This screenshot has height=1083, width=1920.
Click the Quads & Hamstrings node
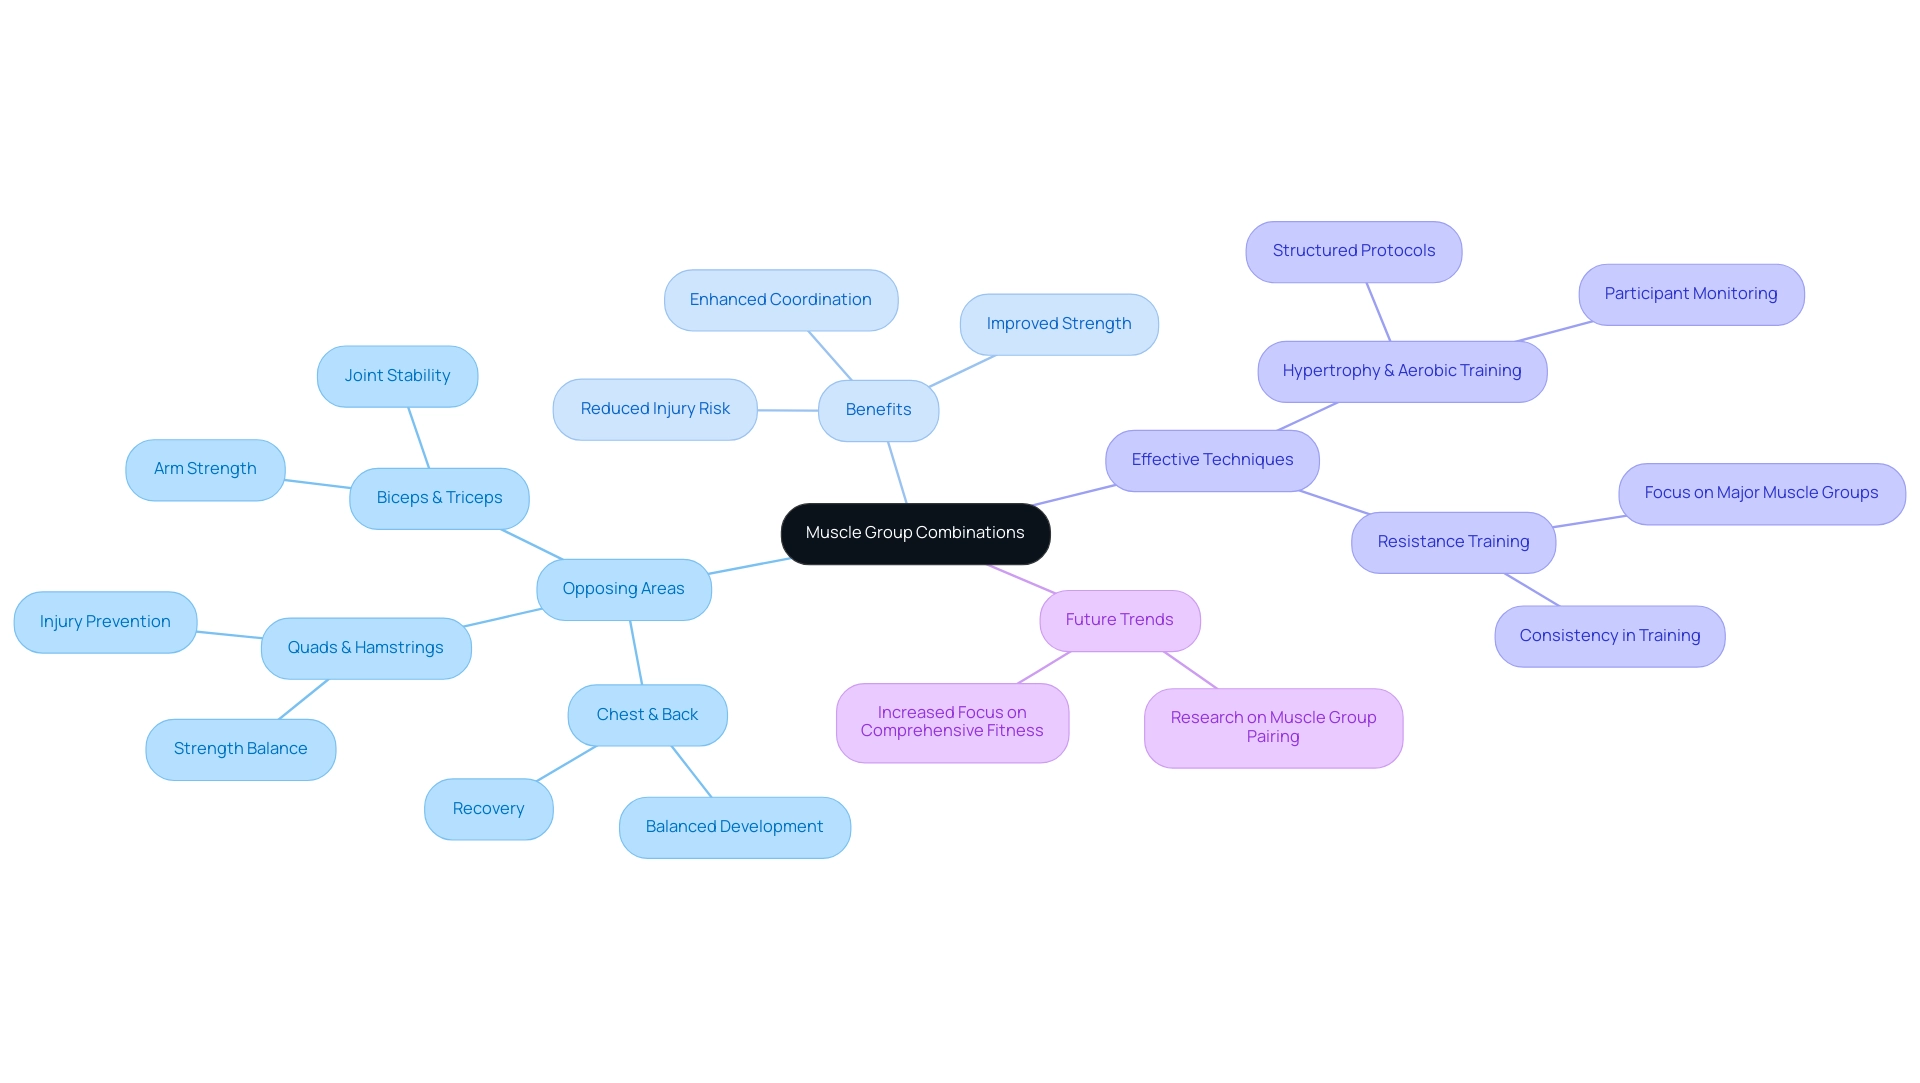365,648
